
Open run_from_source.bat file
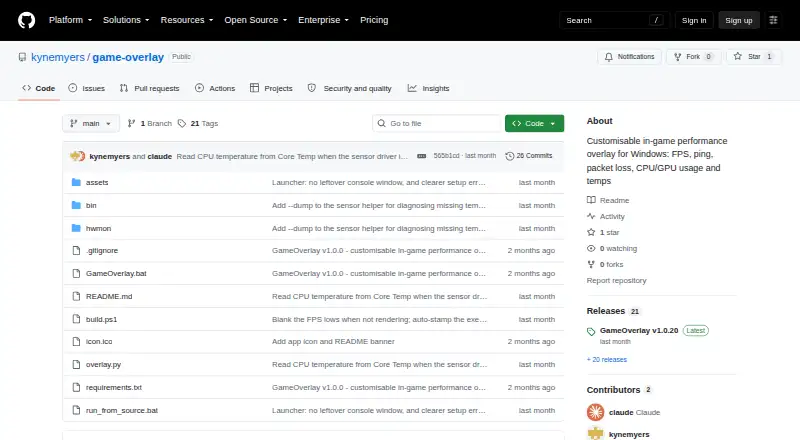121,410
